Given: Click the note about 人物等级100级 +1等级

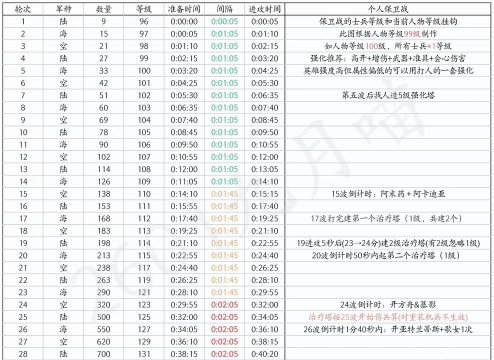Looking at the screenshot, I should pyautogui.click(x=388, y=46).
